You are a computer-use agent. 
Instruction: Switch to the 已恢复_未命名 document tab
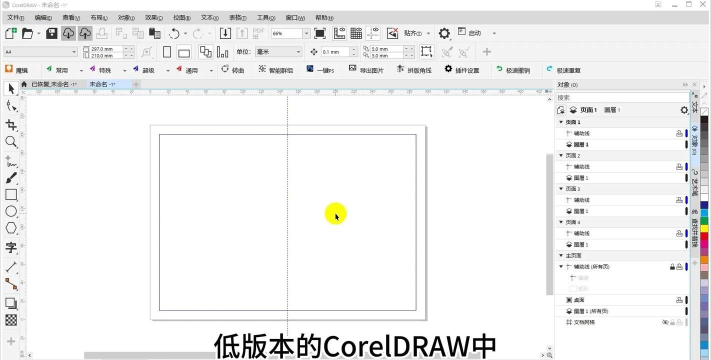point(54,84)
